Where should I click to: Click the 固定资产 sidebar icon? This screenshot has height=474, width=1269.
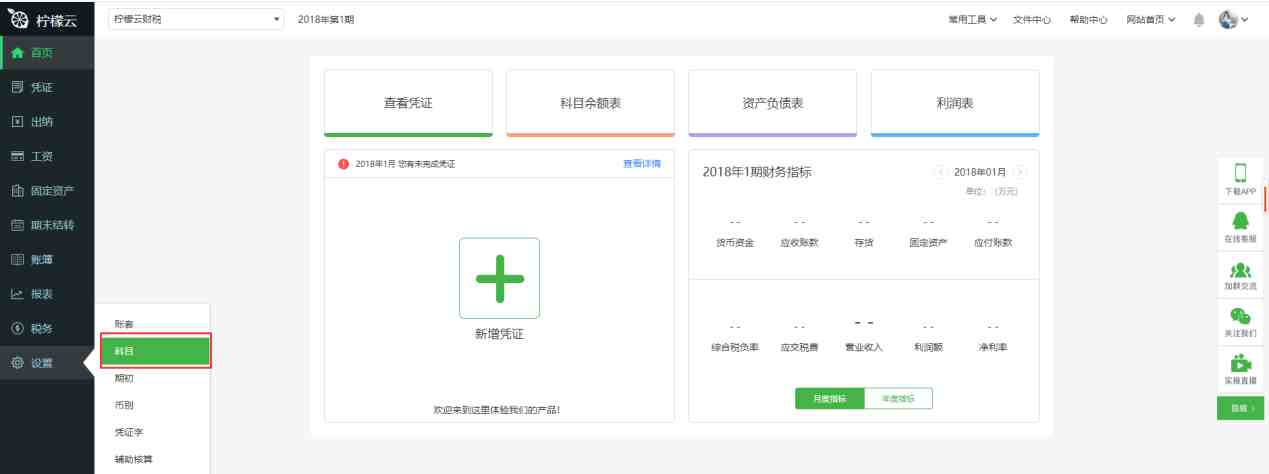pyautogui.click(x=17, y=191)
